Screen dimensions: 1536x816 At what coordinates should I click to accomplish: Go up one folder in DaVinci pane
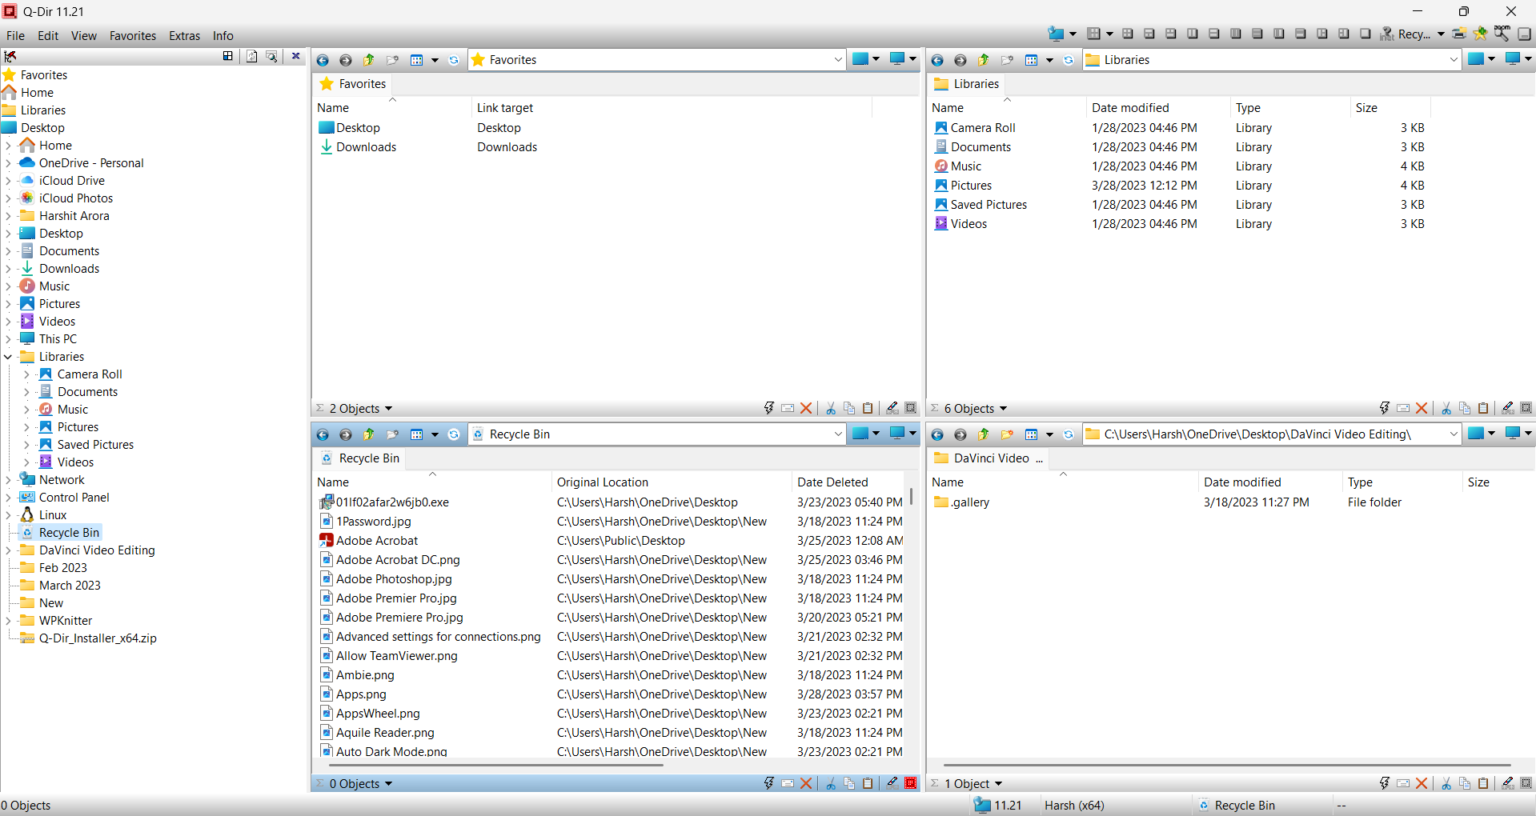tap(984, 435)
